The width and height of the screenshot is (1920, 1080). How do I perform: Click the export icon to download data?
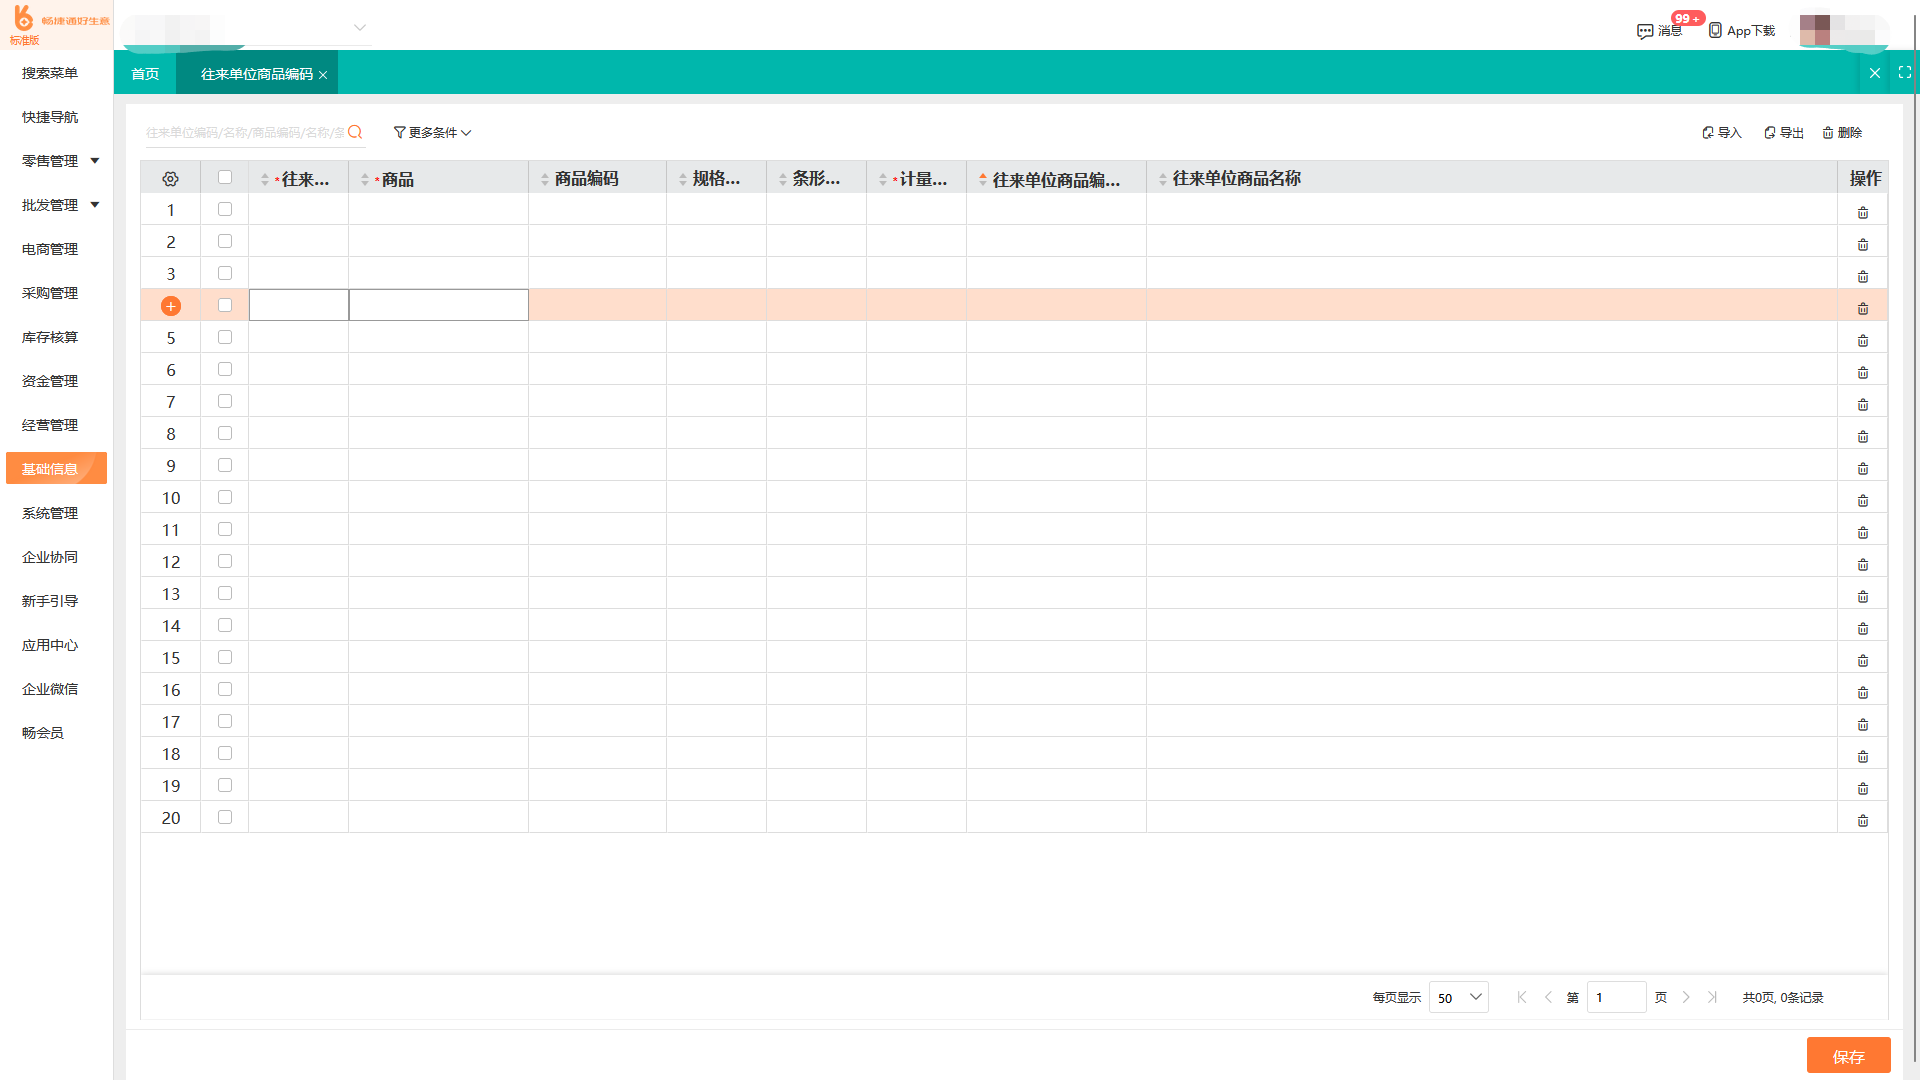point(1785,132)
